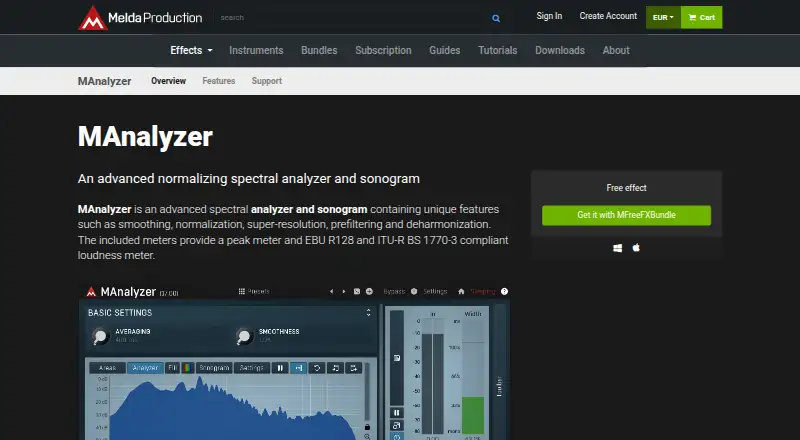Switch to the Features tab
This screenshot has width=800, height=440.
tap(219, 81)
